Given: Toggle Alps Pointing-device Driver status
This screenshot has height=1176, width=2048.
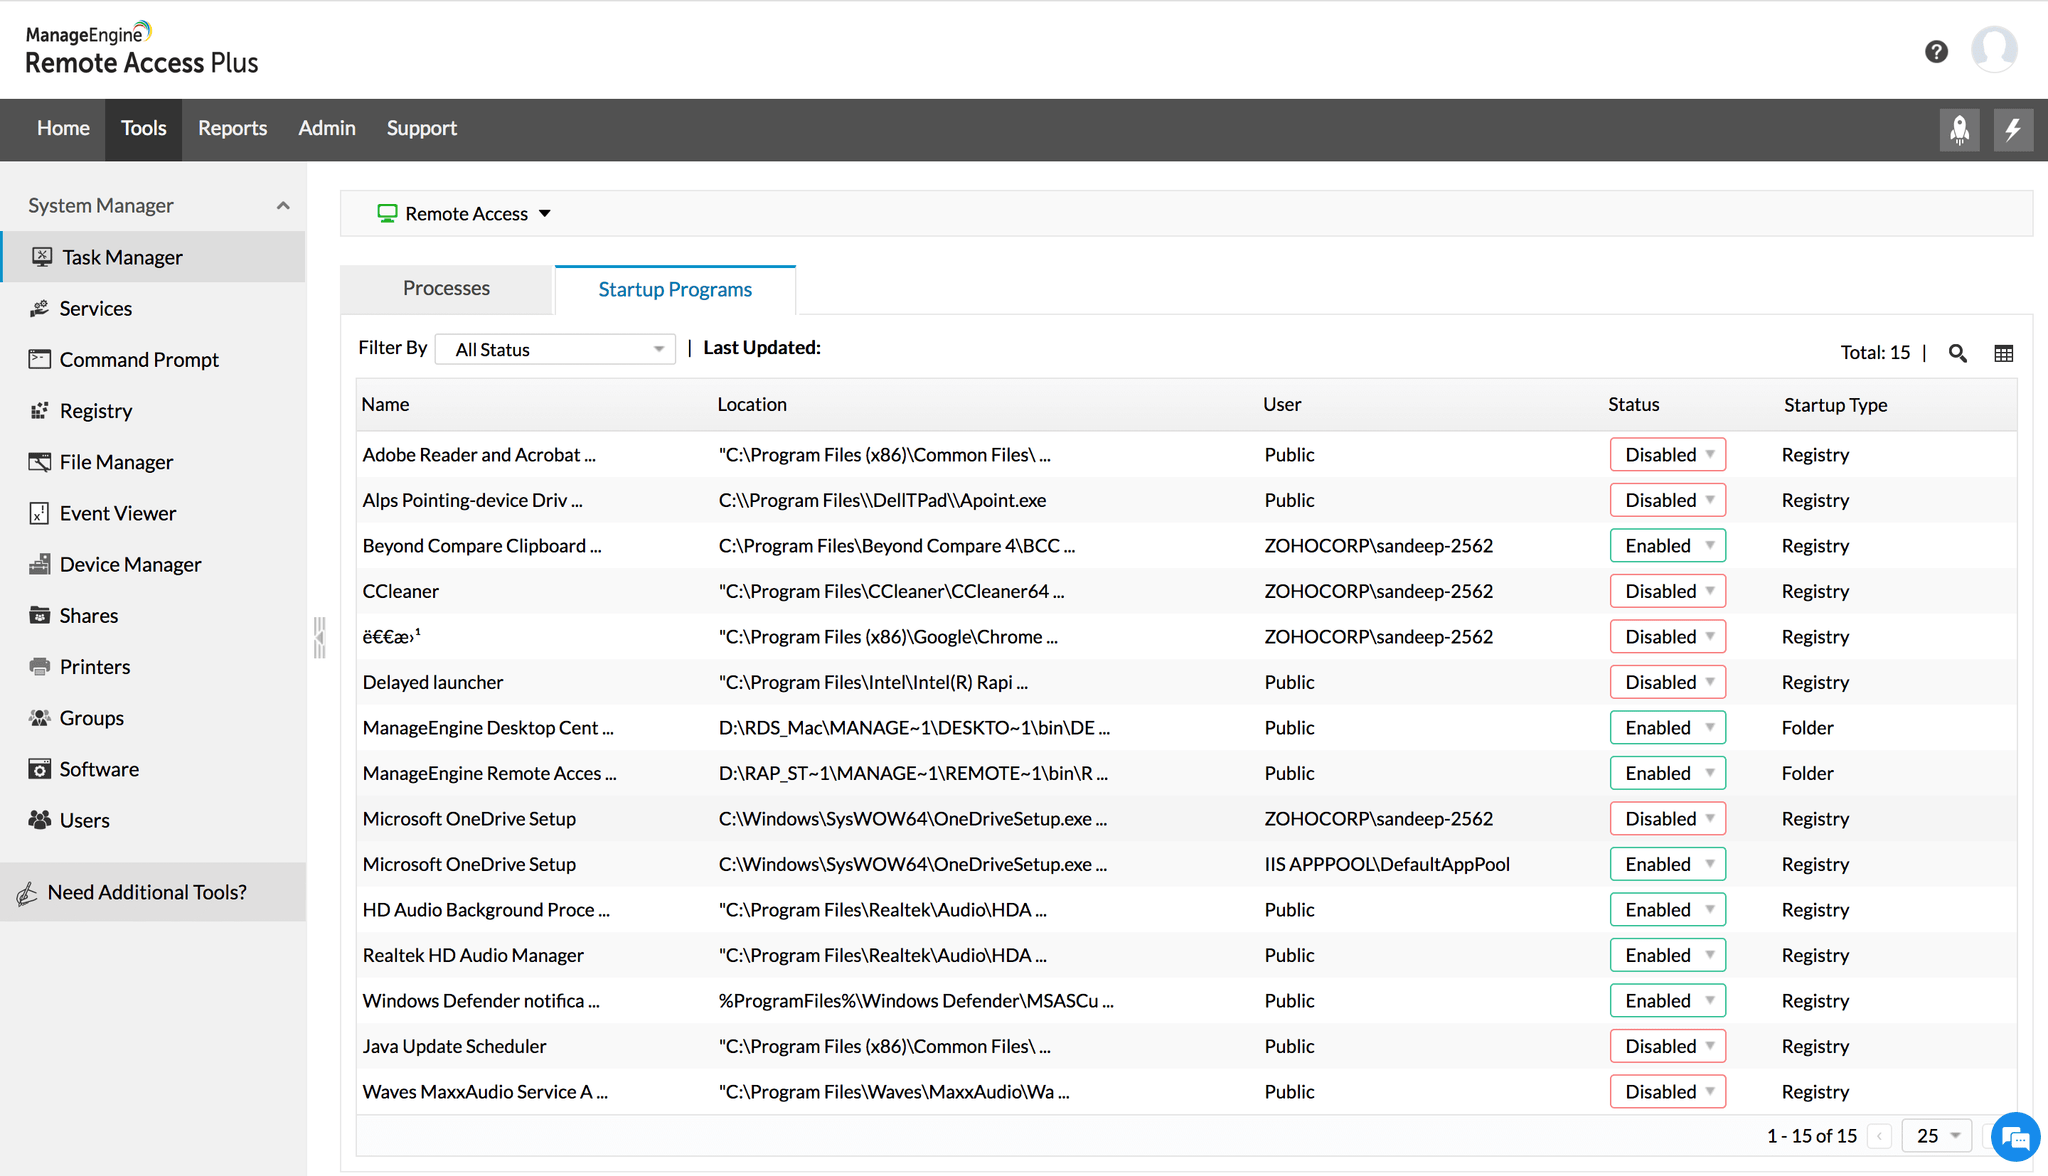Looking at the screenshot, I should point(1667,499).
